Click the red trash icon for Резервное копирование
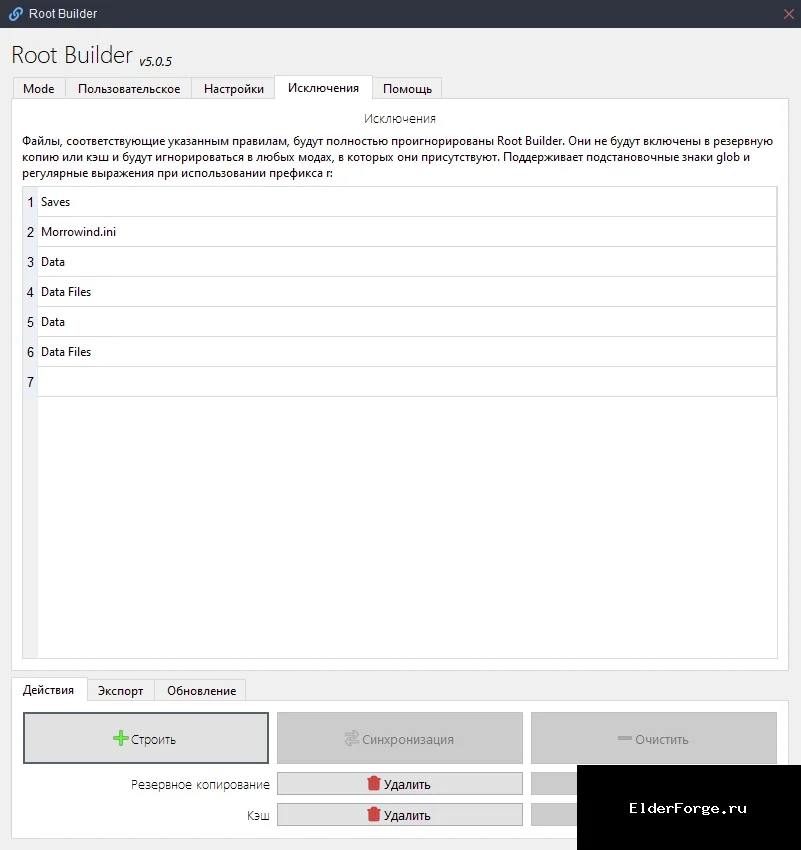This screenshot has width=801, height=850. (374, 784)
